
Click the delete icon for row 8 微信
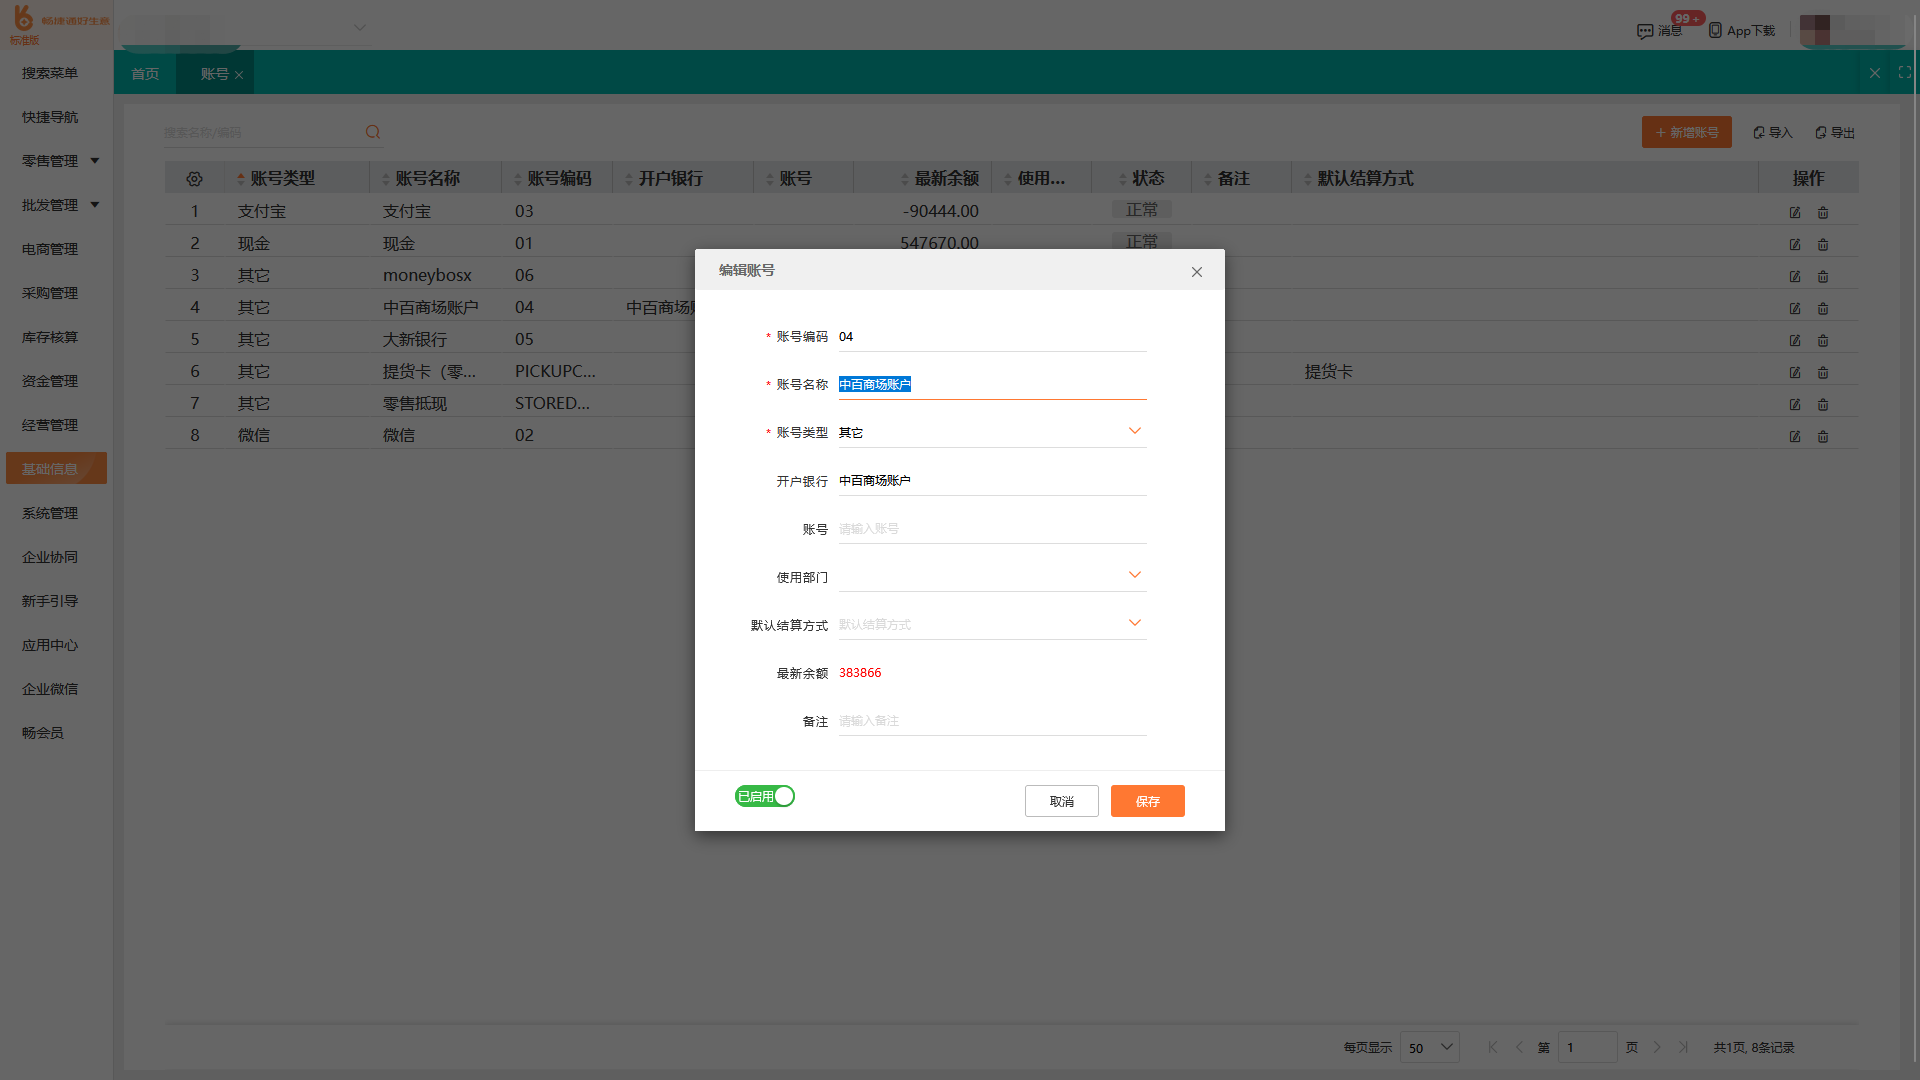tap(1824, 435)
